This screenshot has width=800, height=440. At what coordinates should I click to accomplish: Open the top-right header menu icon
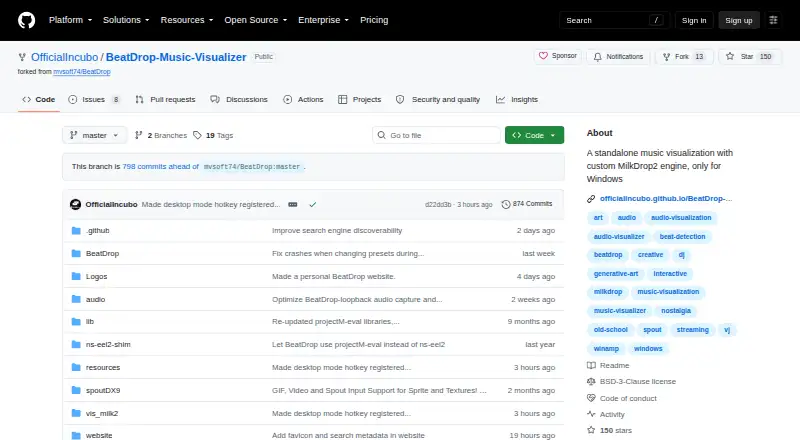coord(773,20)
